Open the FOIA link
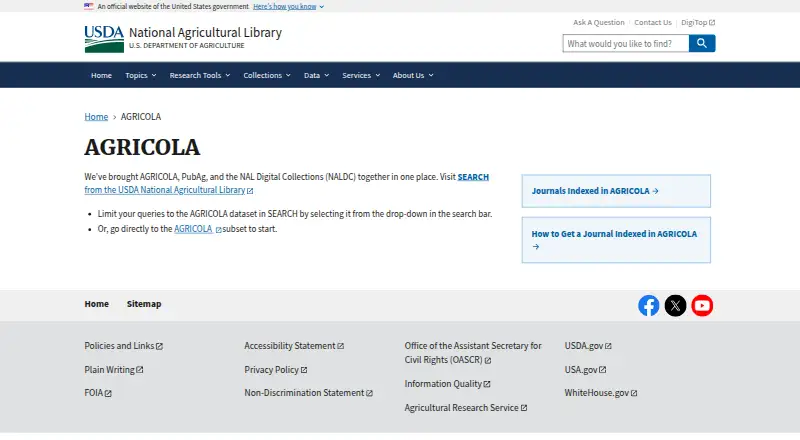 pos(98,393)
